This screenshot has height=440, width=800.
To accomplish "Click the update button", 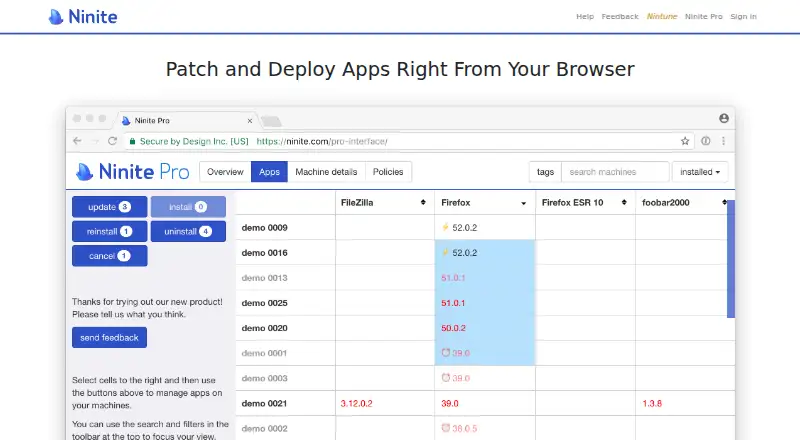I will [x=110, y=207].
